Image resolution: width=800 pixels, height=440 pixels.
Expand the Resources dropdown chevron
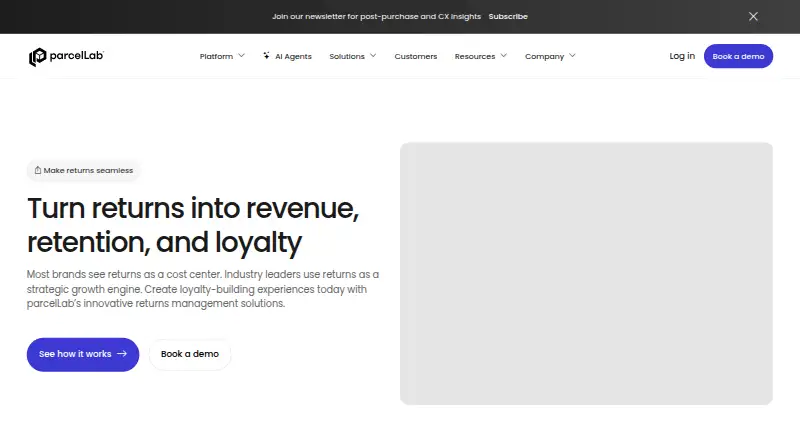tap(504, 56)
